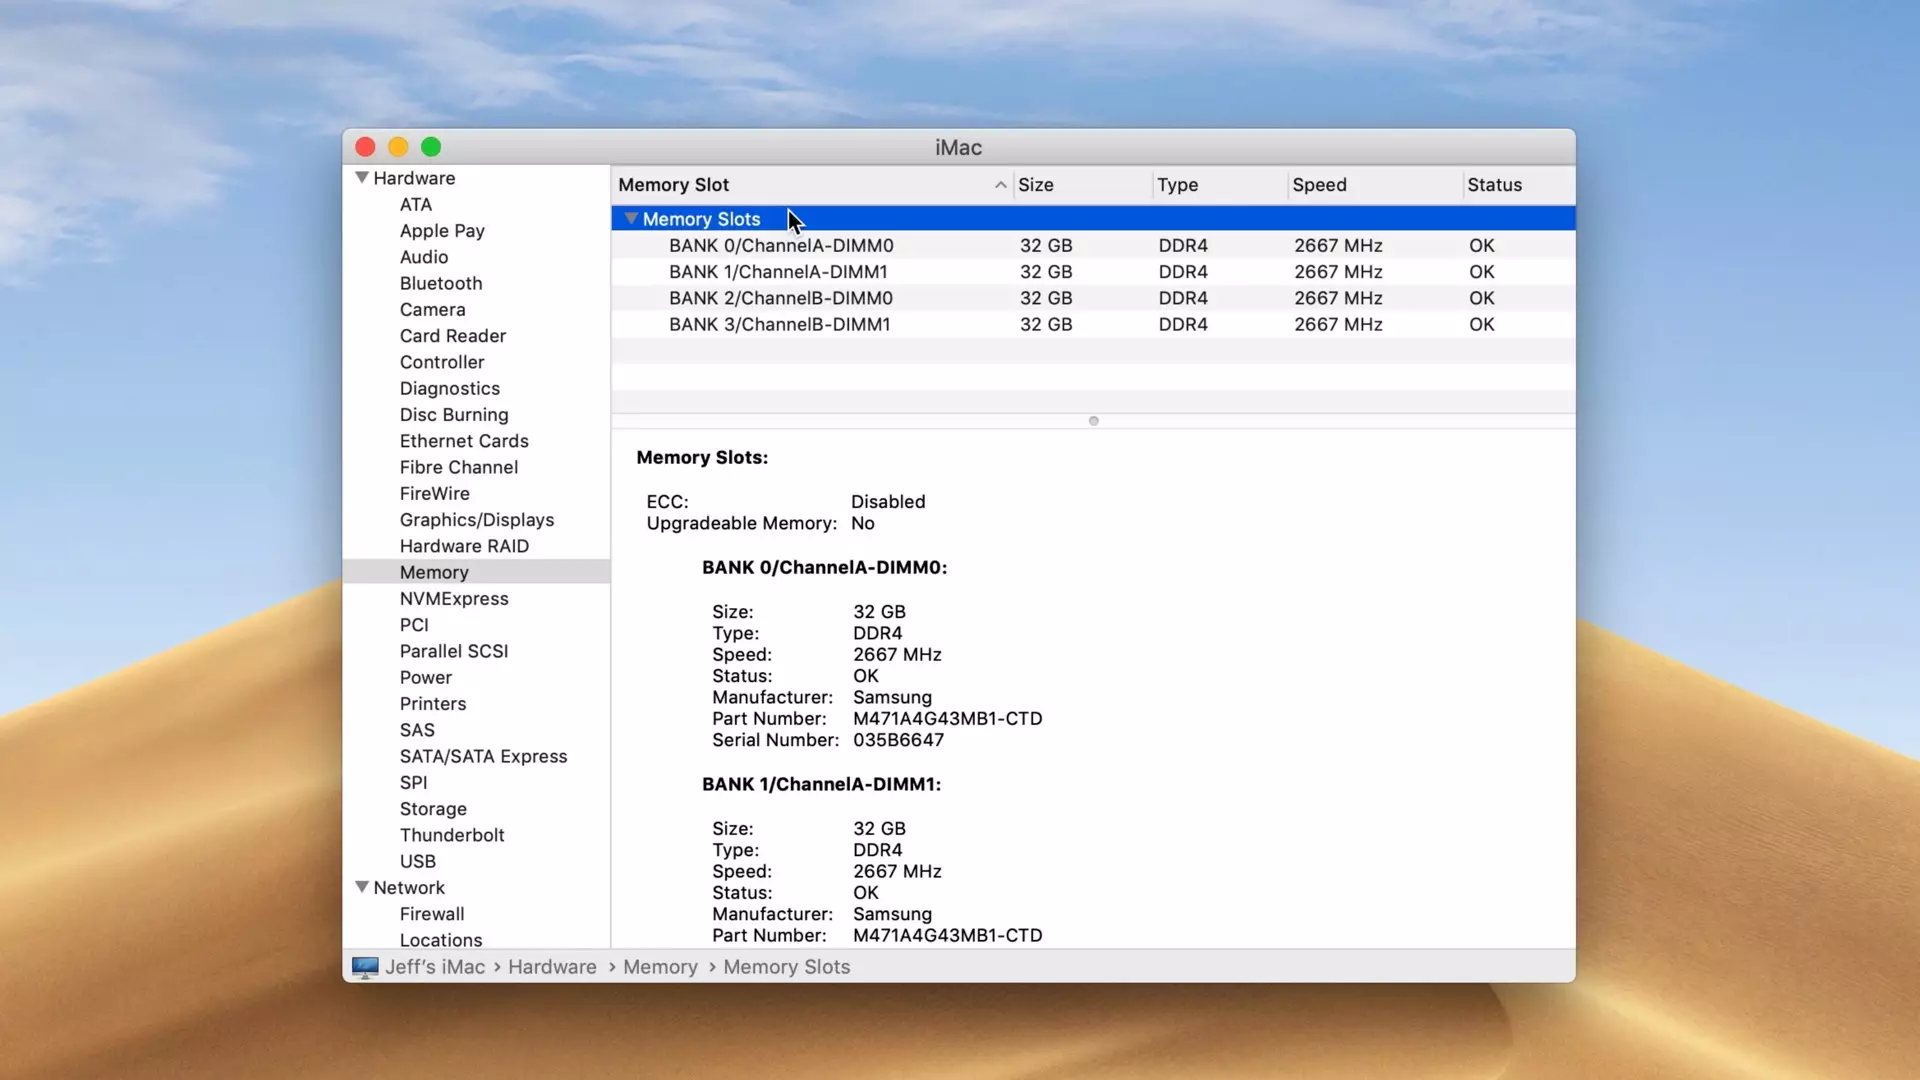Select Memory Slots tree item

point(700,218)
